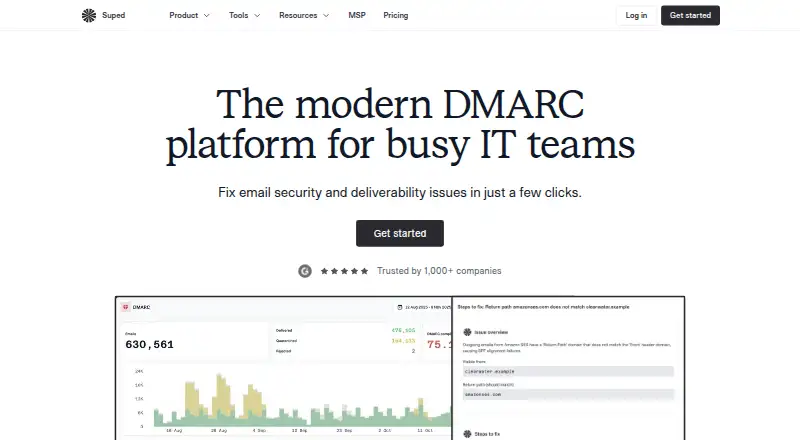Image resolution: width=800 pixels, height=440 pixels.
Task: Click the email volume bar chart
Action: (302, 400)
